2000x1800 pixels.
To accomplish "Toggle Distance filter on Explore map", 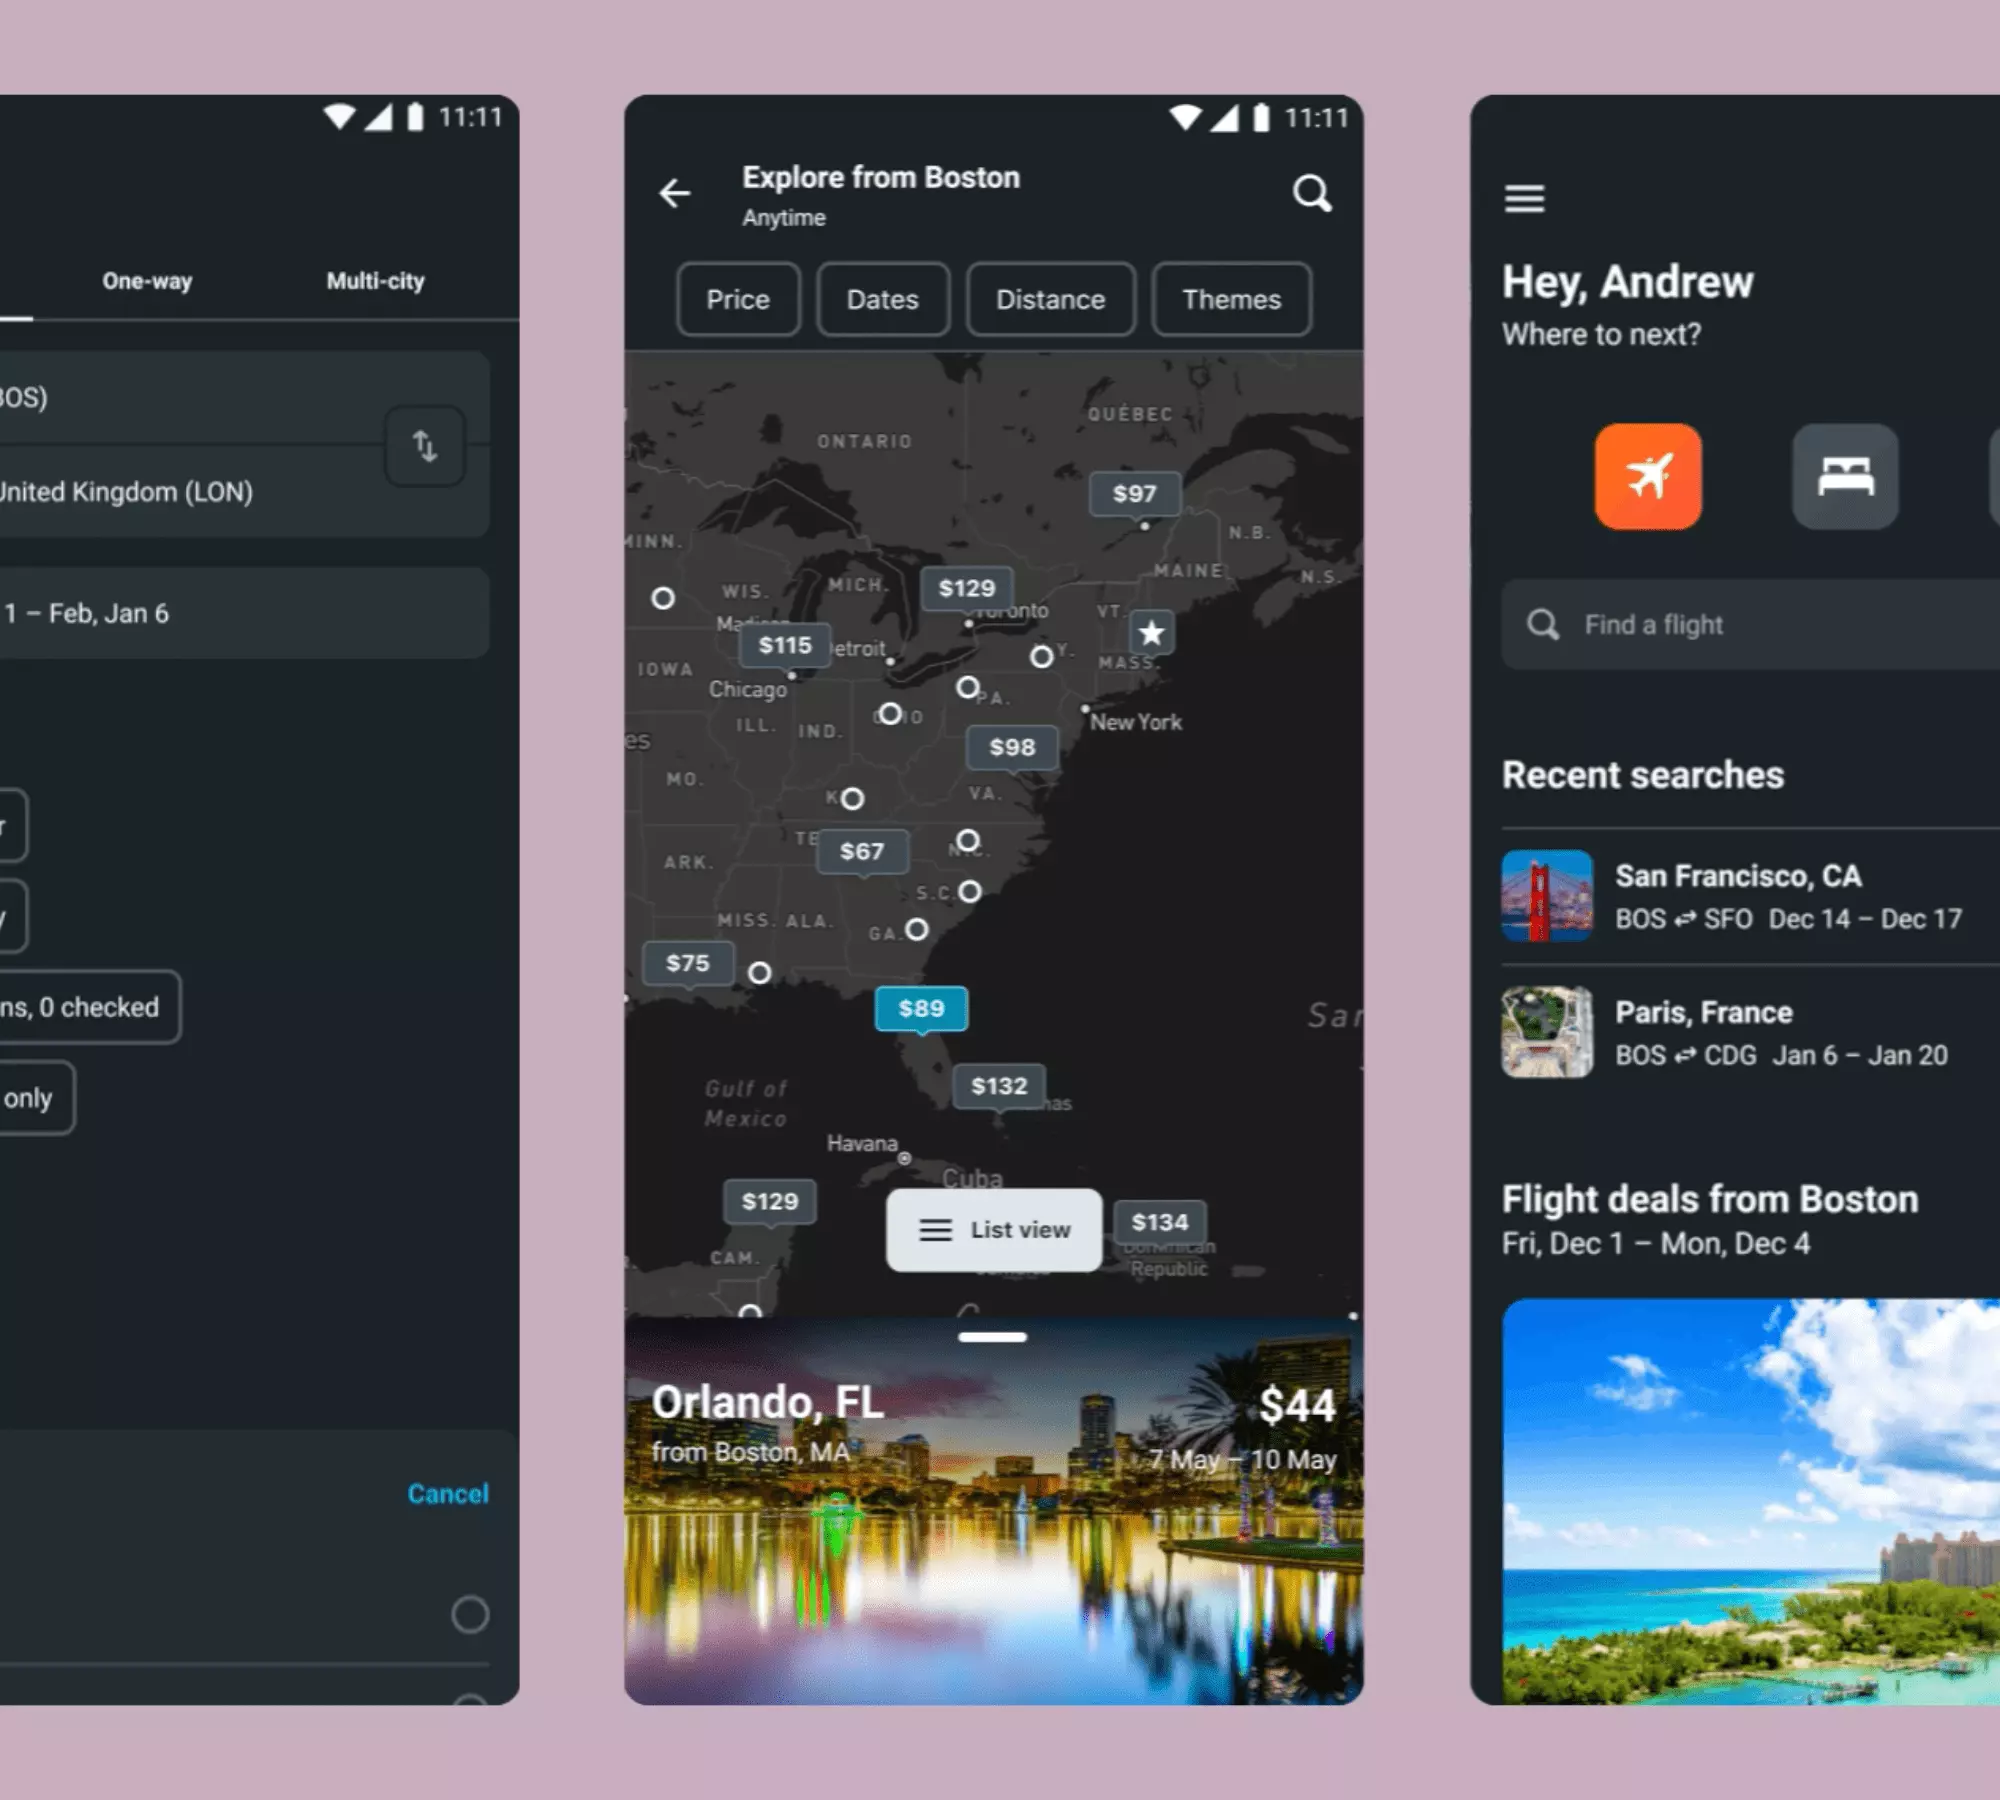I will point(1046,297).
